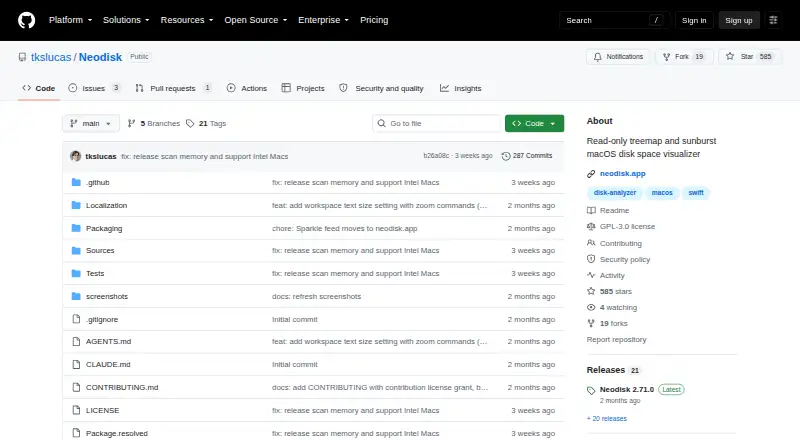
Task: Click the Packaging folder icon
Action: (x=76, y=228)
